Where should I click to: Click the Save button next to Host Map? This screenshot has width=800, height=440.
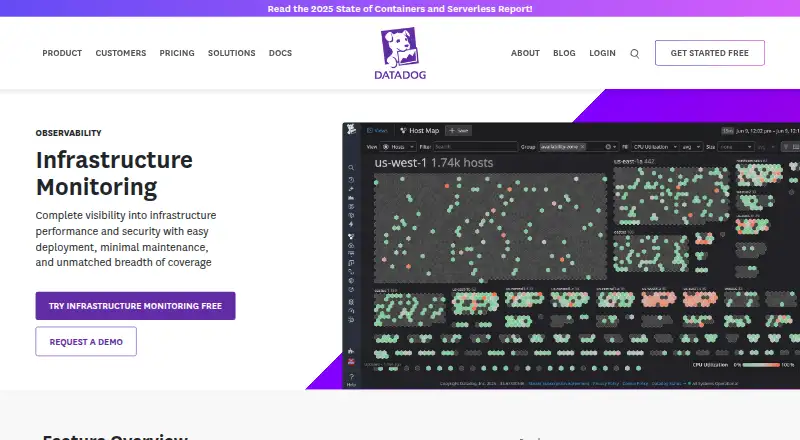[x=458, y=131]
